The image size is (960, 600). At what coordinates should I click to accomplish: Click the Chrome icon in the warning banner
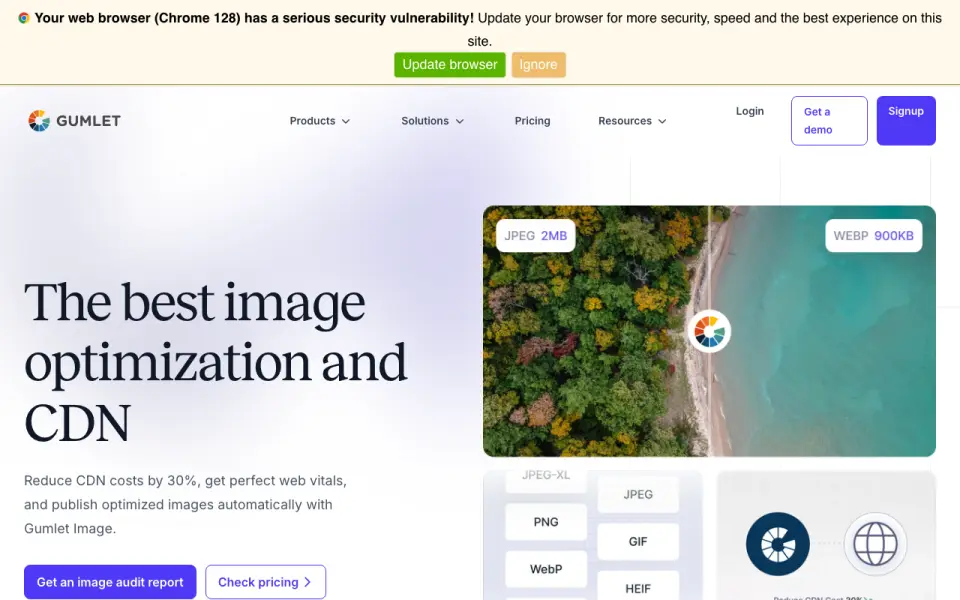[23, 18]
